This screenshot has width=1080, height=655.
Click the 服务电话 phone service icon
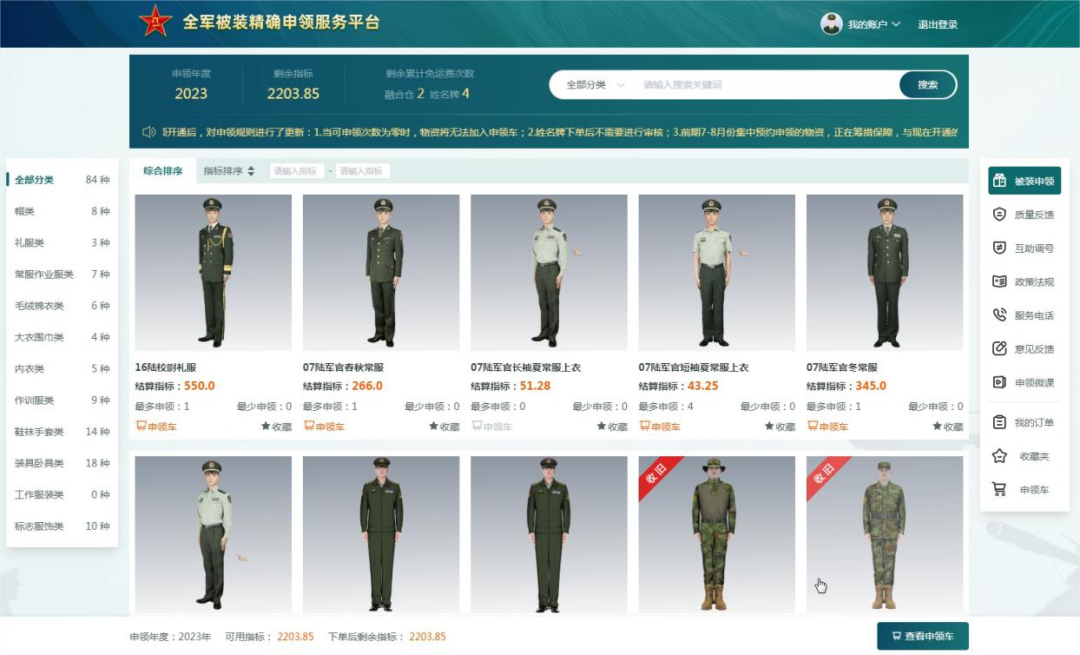pyautogui.click(x=998, y=314)
